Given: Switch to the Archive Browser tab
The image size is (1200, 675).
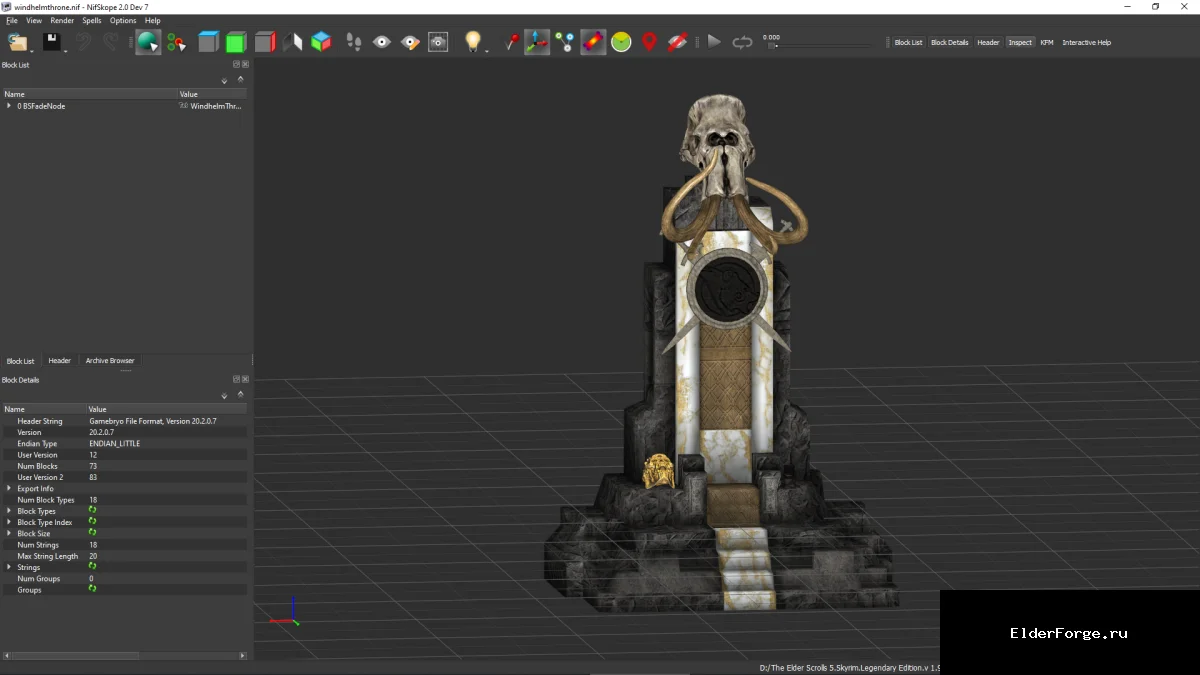Looking at the screenshot, I should (109, 361).
